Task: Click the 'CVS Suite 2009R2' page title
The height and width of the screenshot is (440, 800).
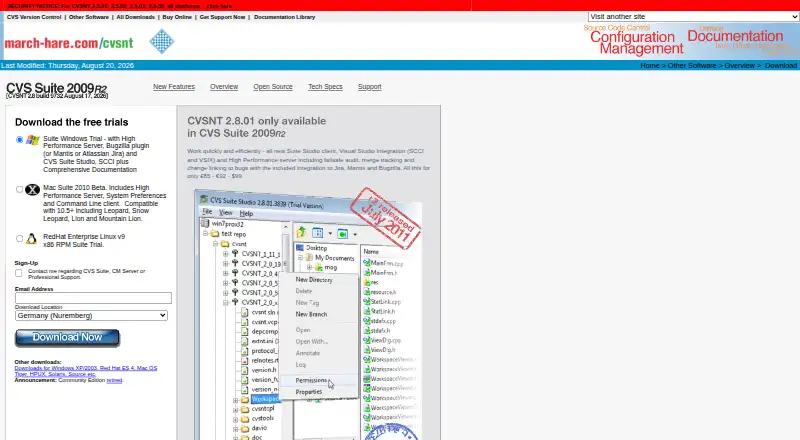Action: tap(56, 88)
